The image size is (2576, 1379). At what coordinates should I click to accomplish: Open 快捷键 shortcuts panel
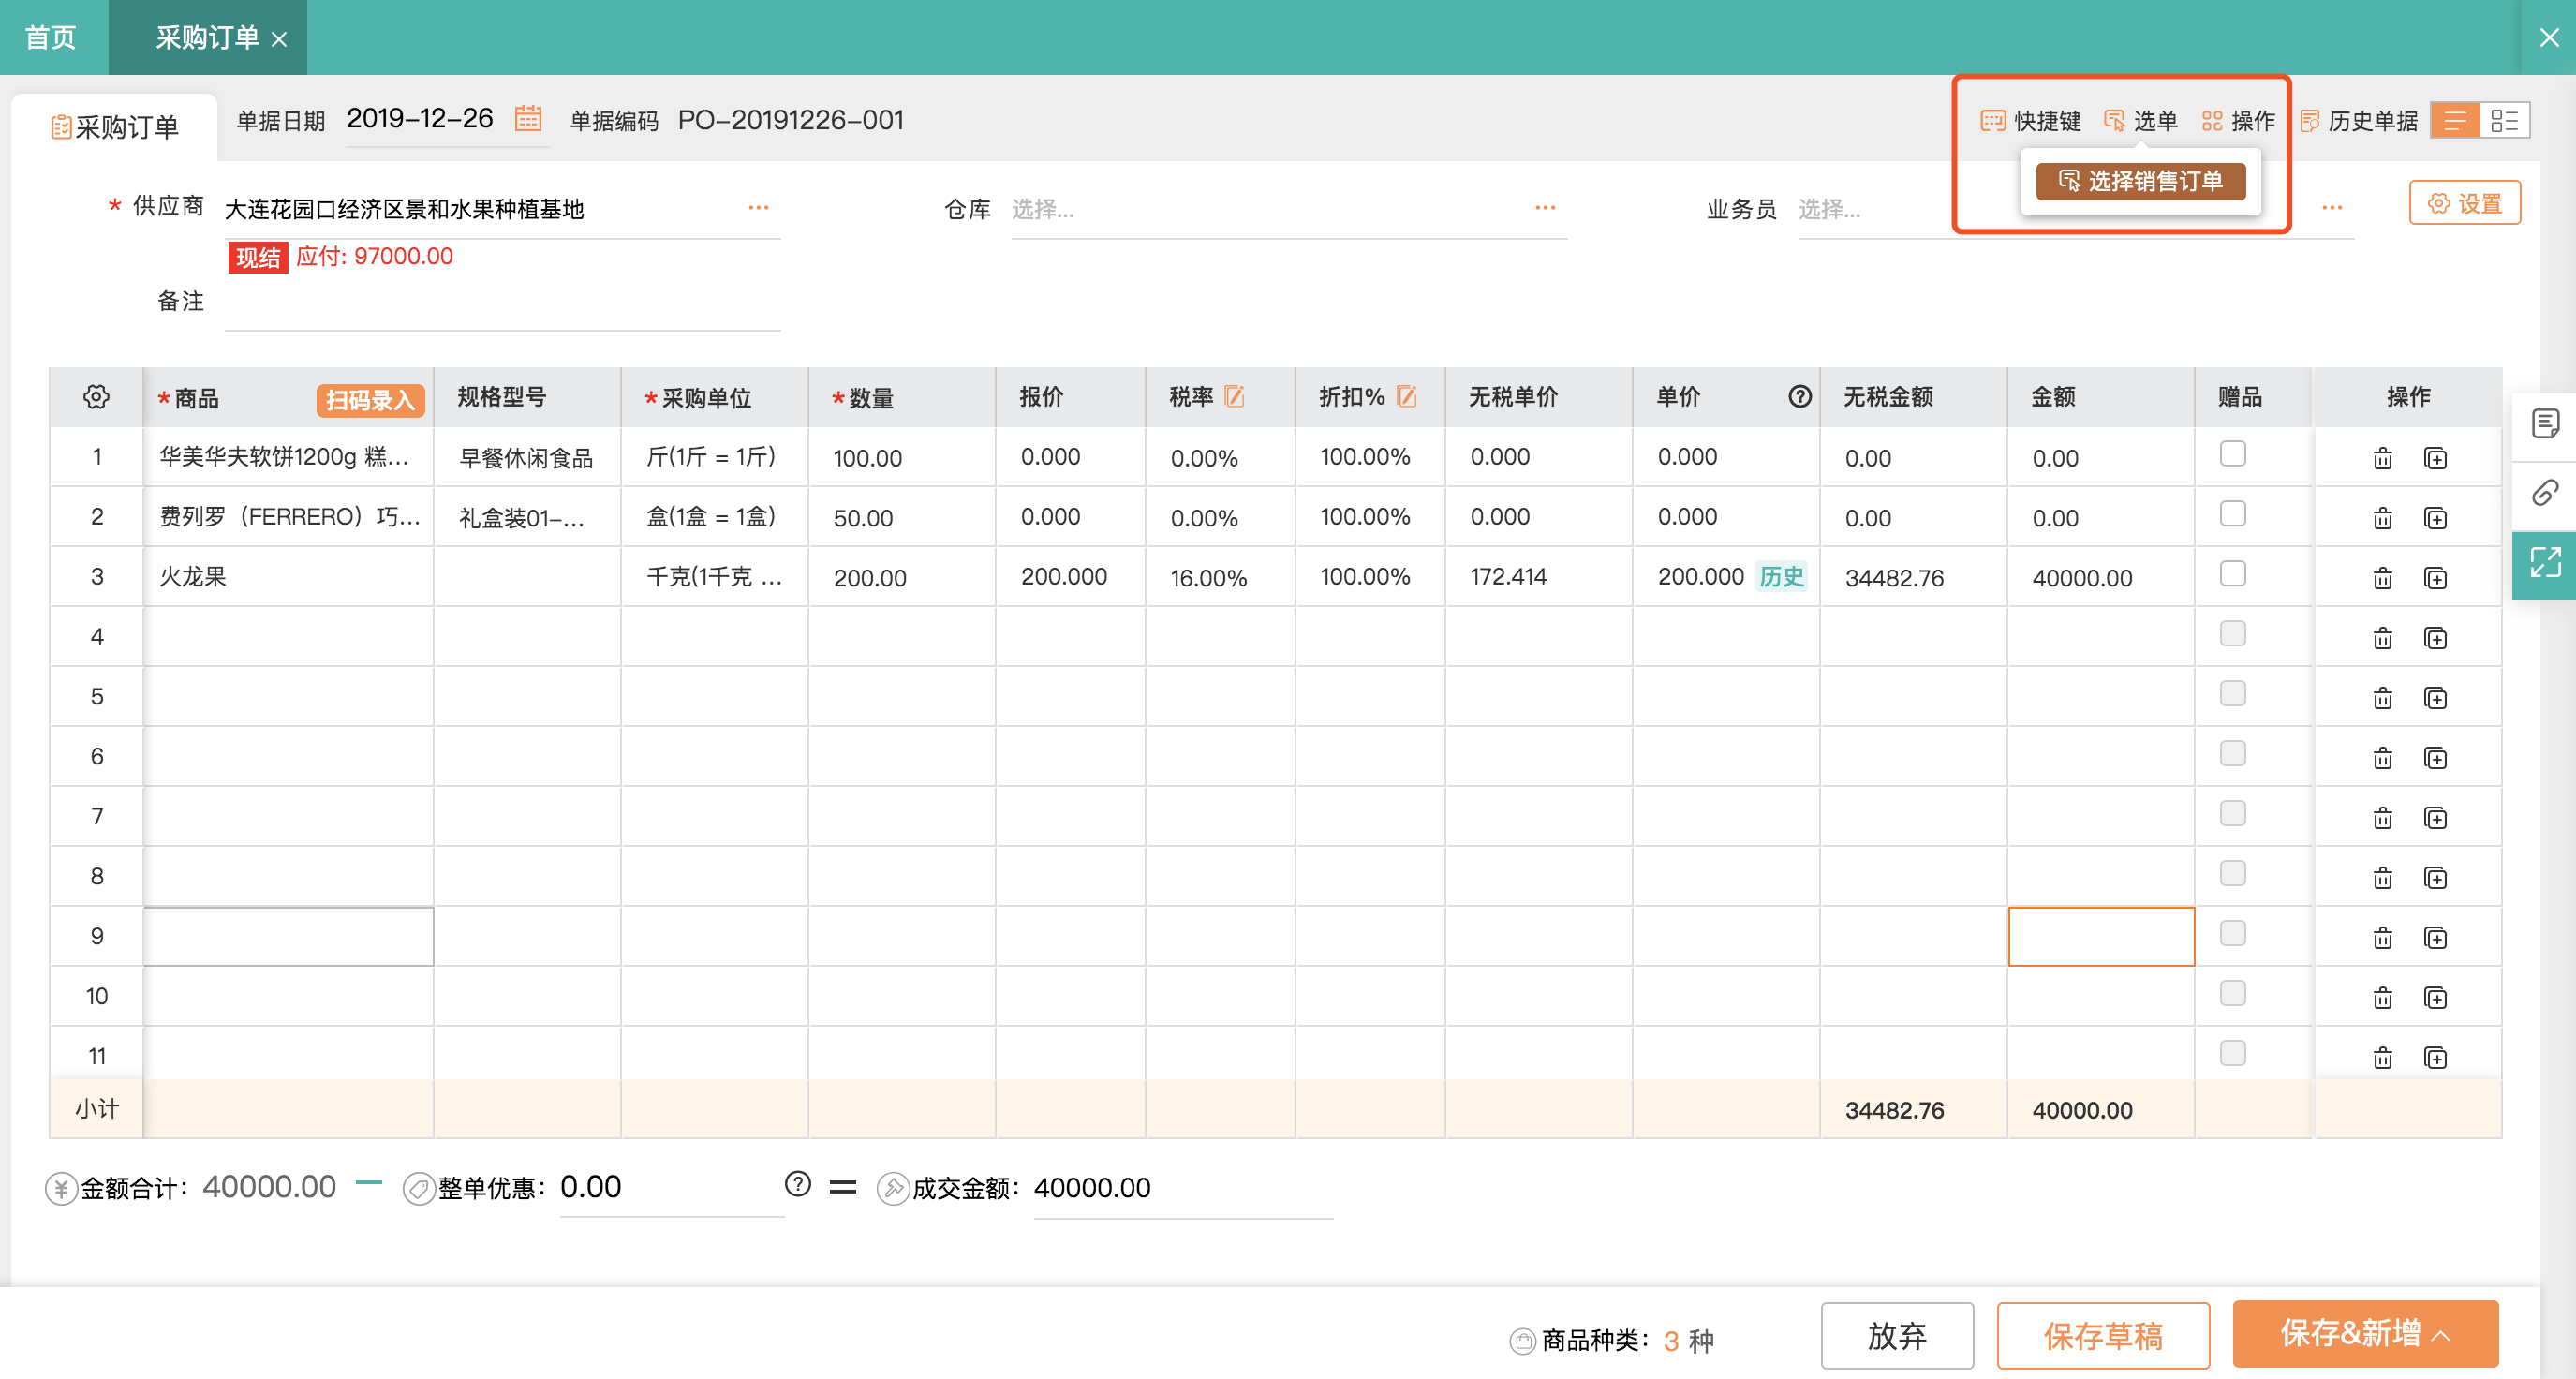tap(2031, 118)
